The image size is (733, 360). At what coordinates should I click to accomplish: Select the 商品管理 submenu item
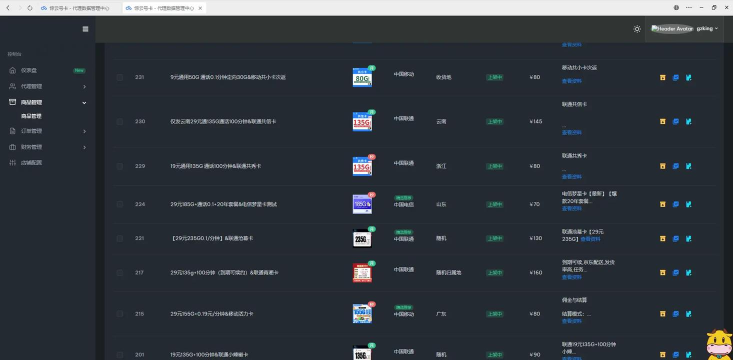click(x=31, y=116)
